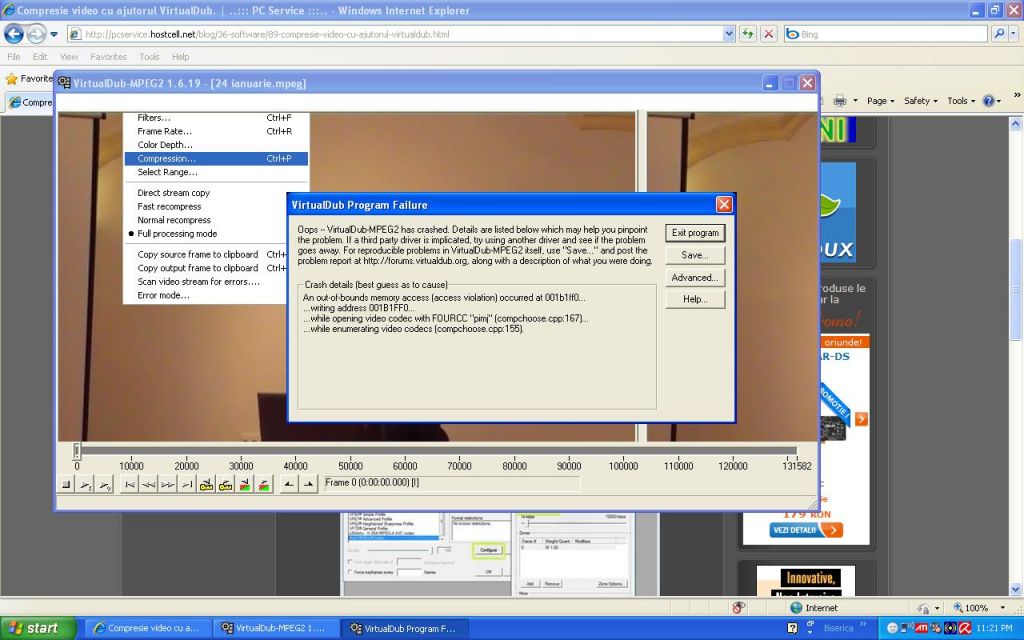Viewport: 1024px width, 640px height.
Task: Open the IE address bar dropdown
Action: tap(728, 34)
